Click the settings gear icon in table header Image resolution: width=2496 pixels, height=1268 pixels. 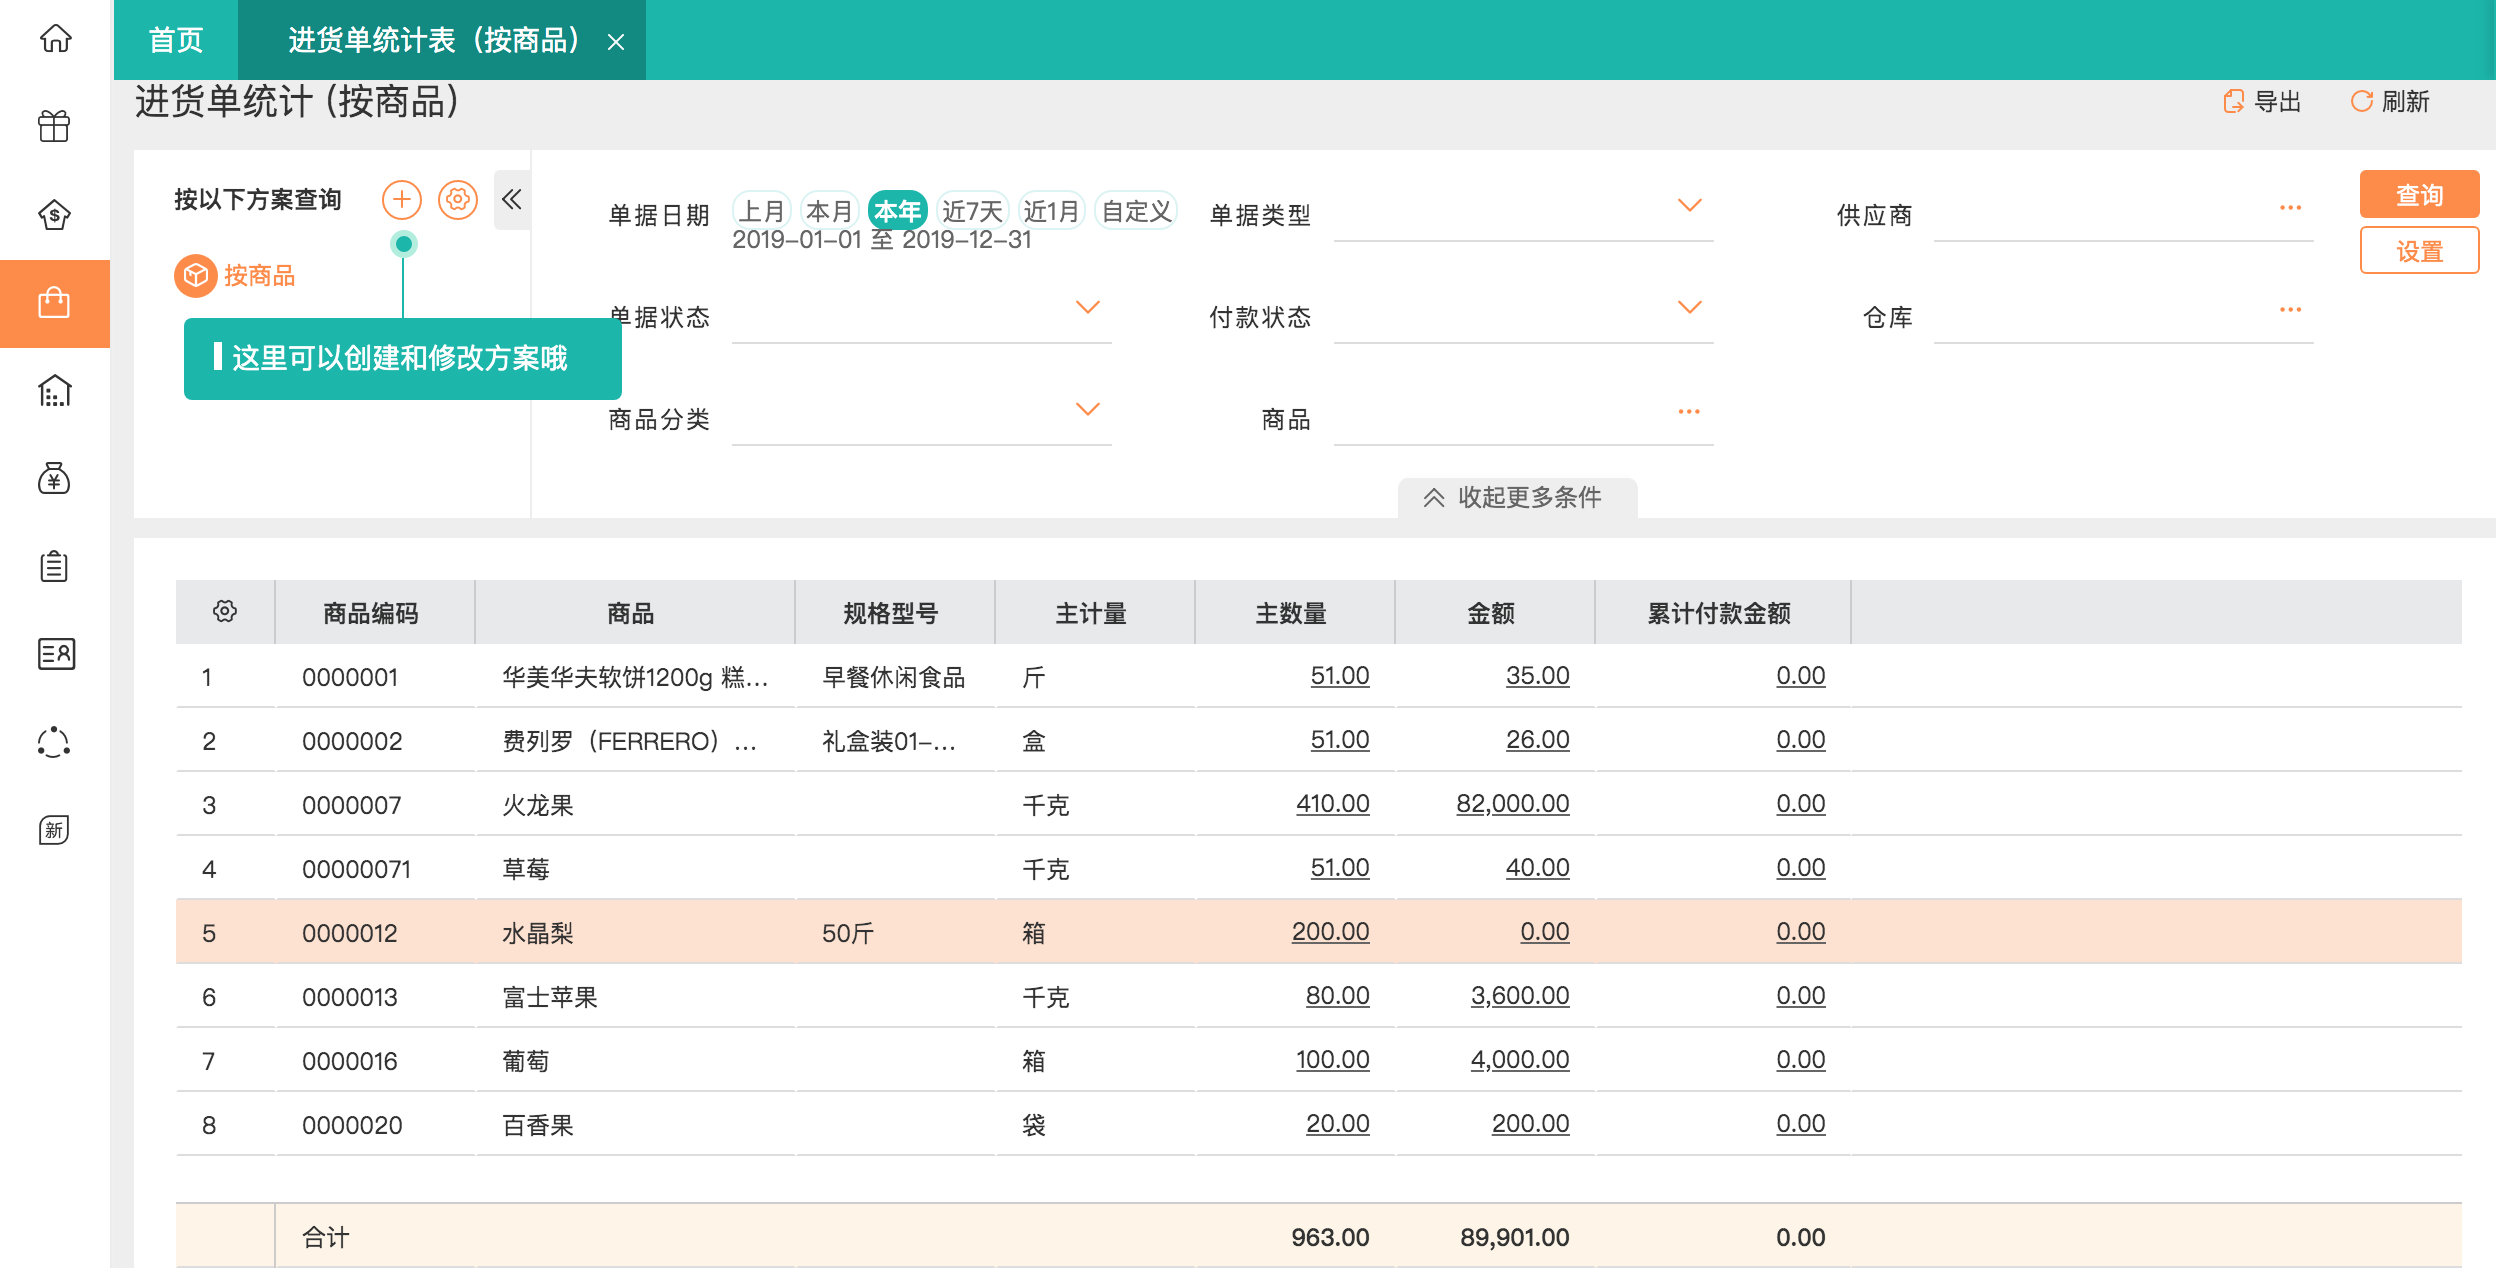click(225, 611)
